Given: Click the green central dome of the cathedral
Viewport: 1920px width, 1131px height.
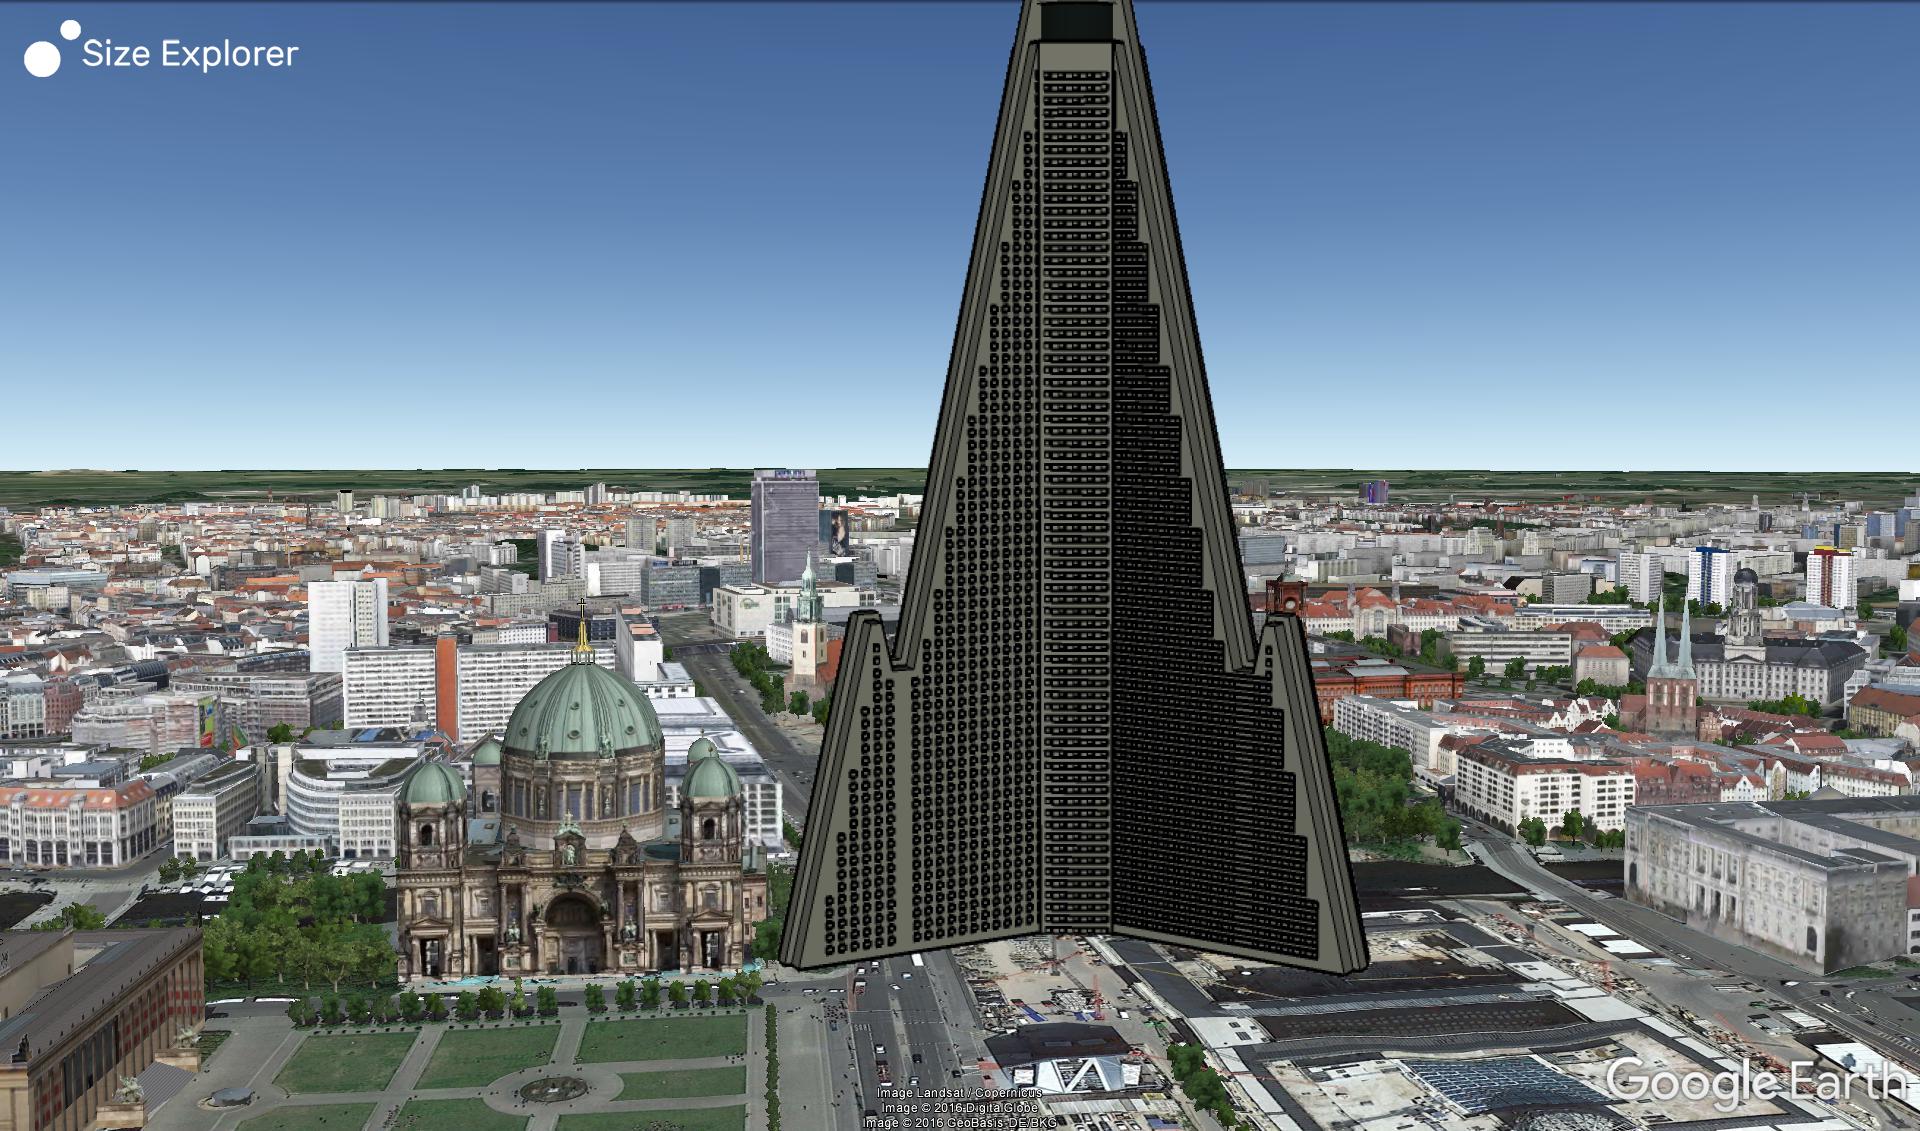Looking at the screenshot, I should tap(581, 710).
